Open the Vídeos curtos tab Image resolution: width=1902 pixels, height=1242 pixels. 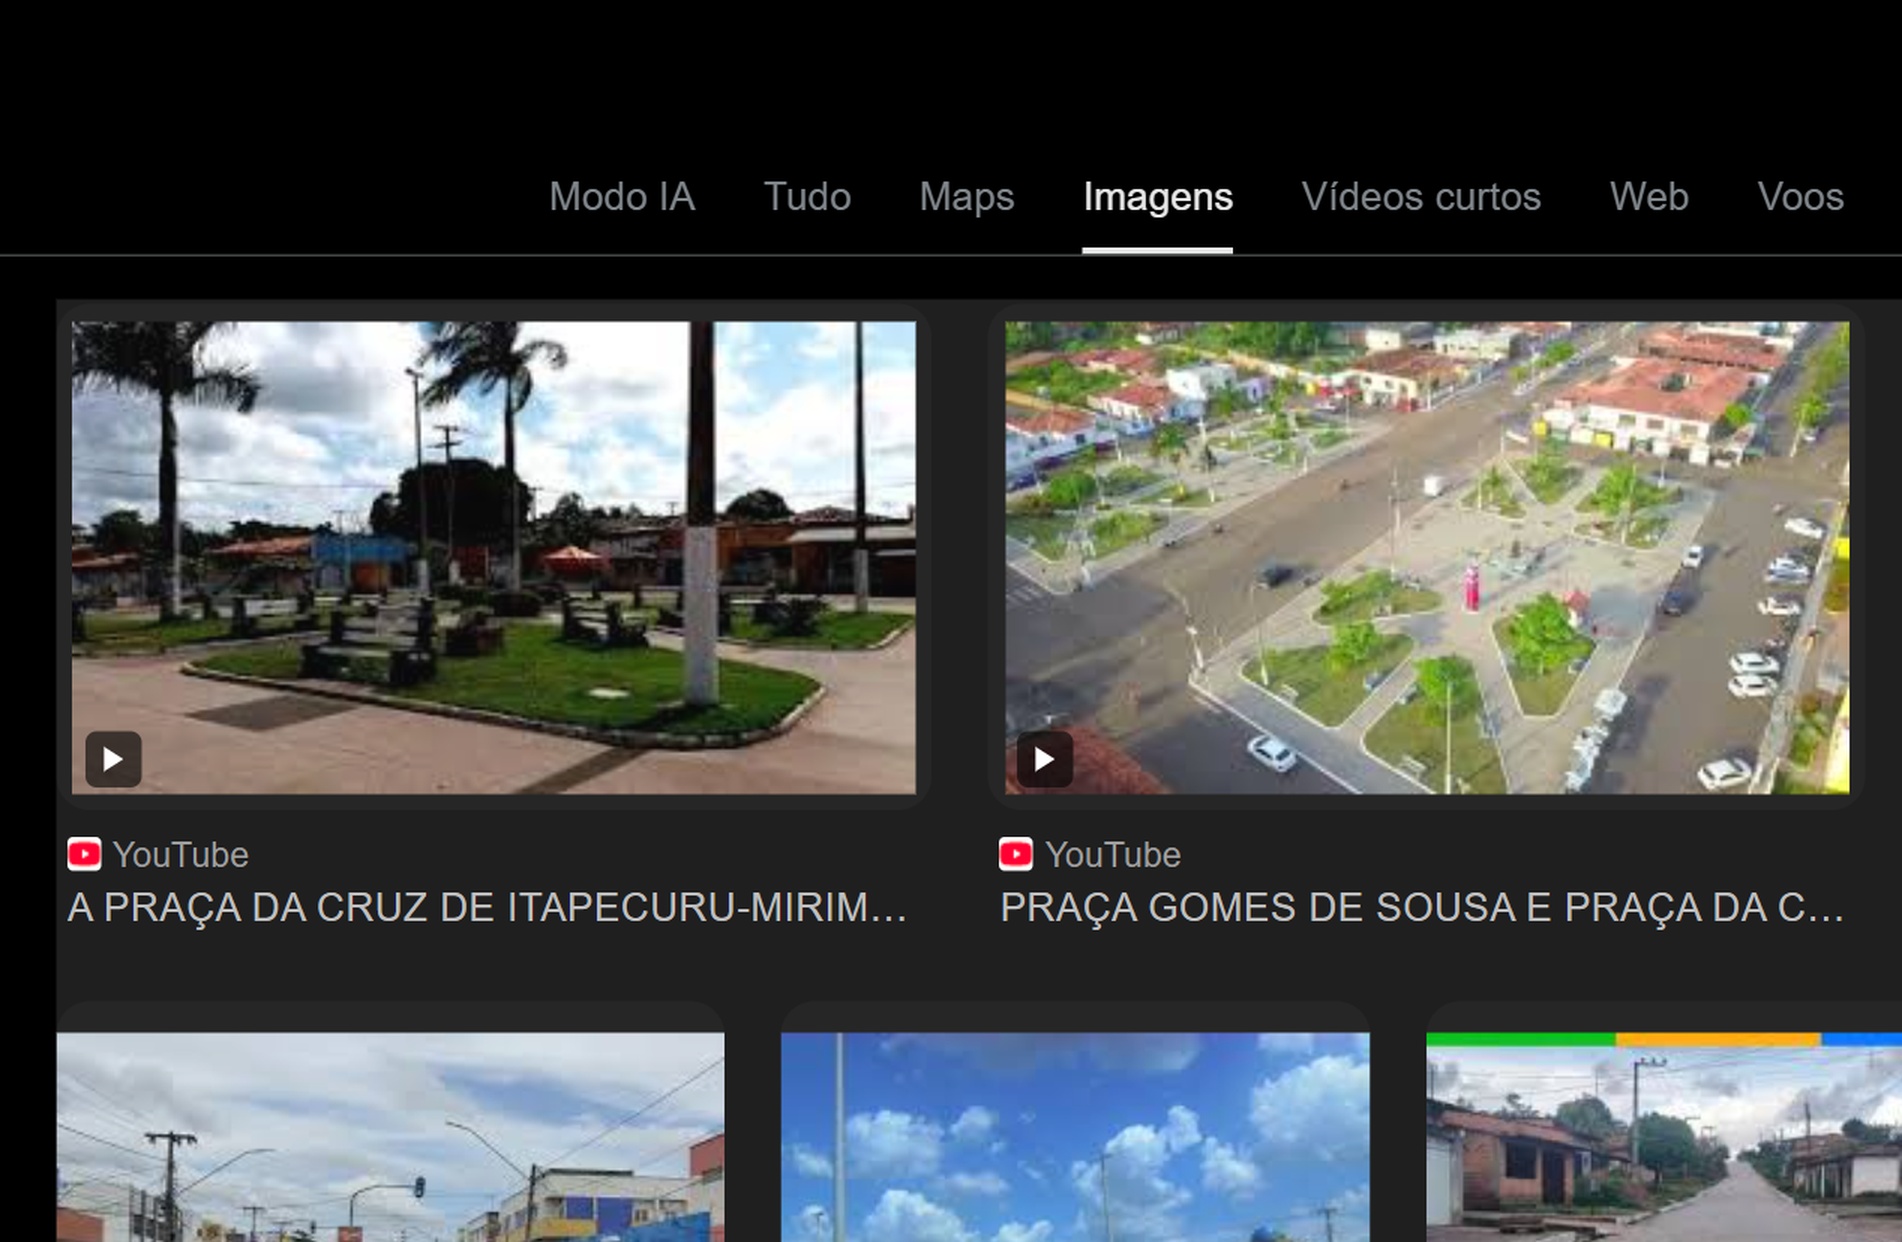tap(1420, 197)
